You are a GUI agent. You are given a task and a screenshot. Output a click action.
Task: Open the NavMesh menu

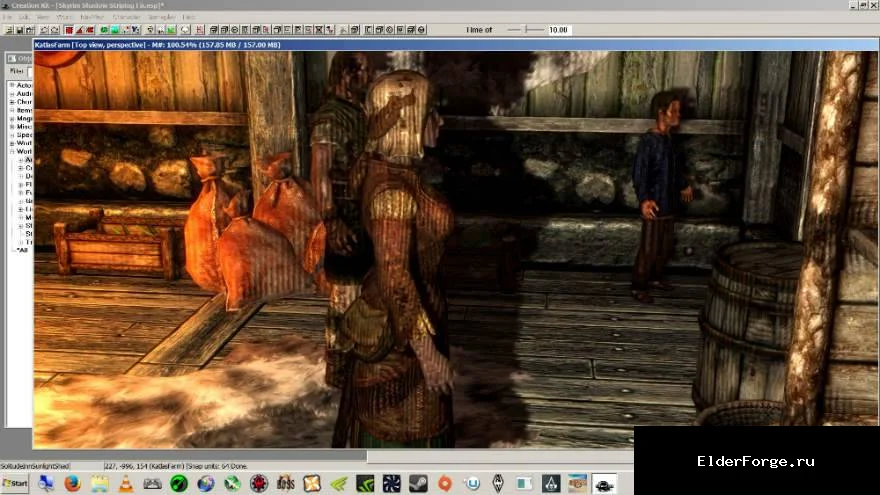coord(91,17)
